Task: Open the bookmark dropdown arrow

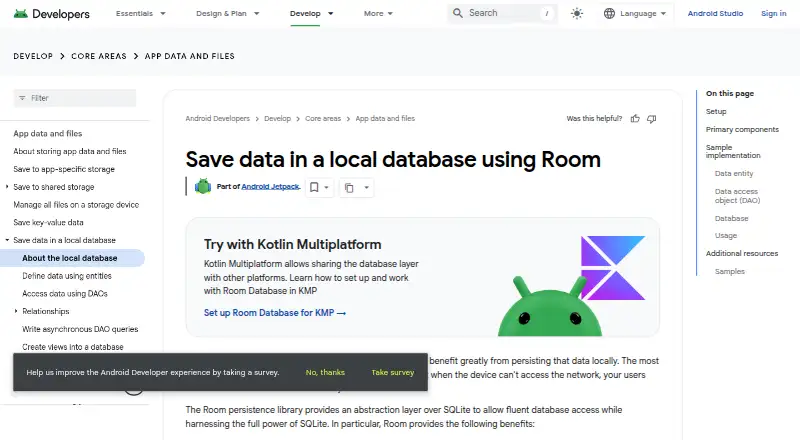Action: (x=327, y=187)
